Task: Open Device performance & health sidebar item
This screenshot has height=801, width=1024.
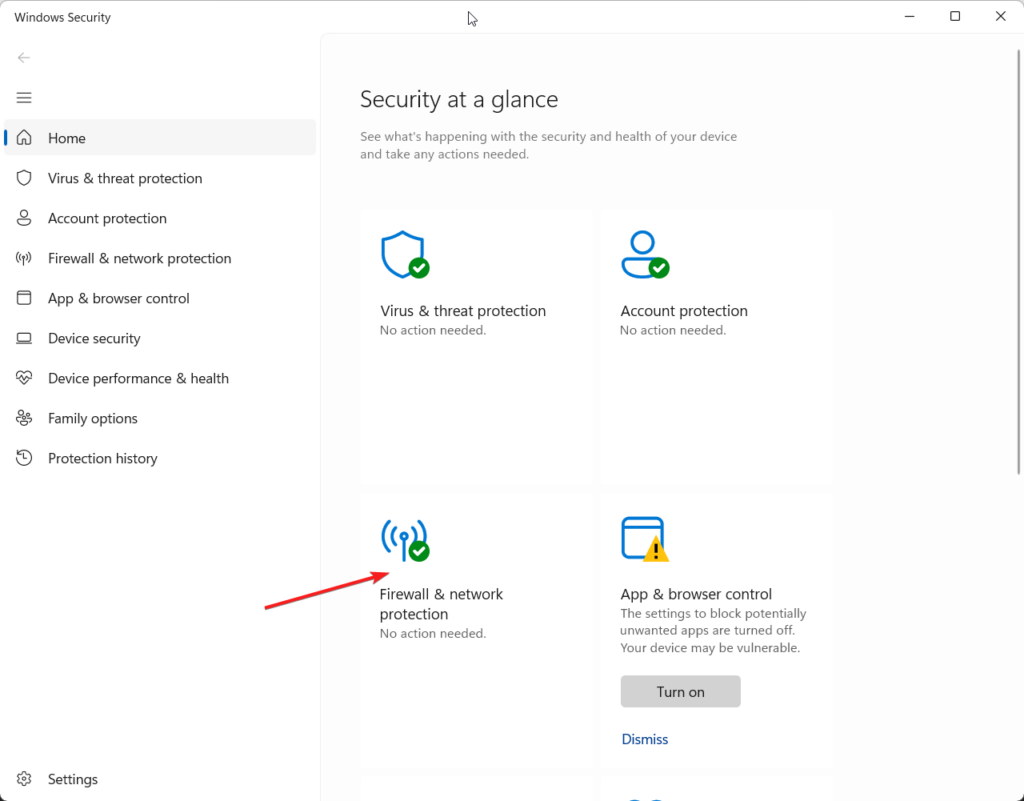Action: click(160, 378)
